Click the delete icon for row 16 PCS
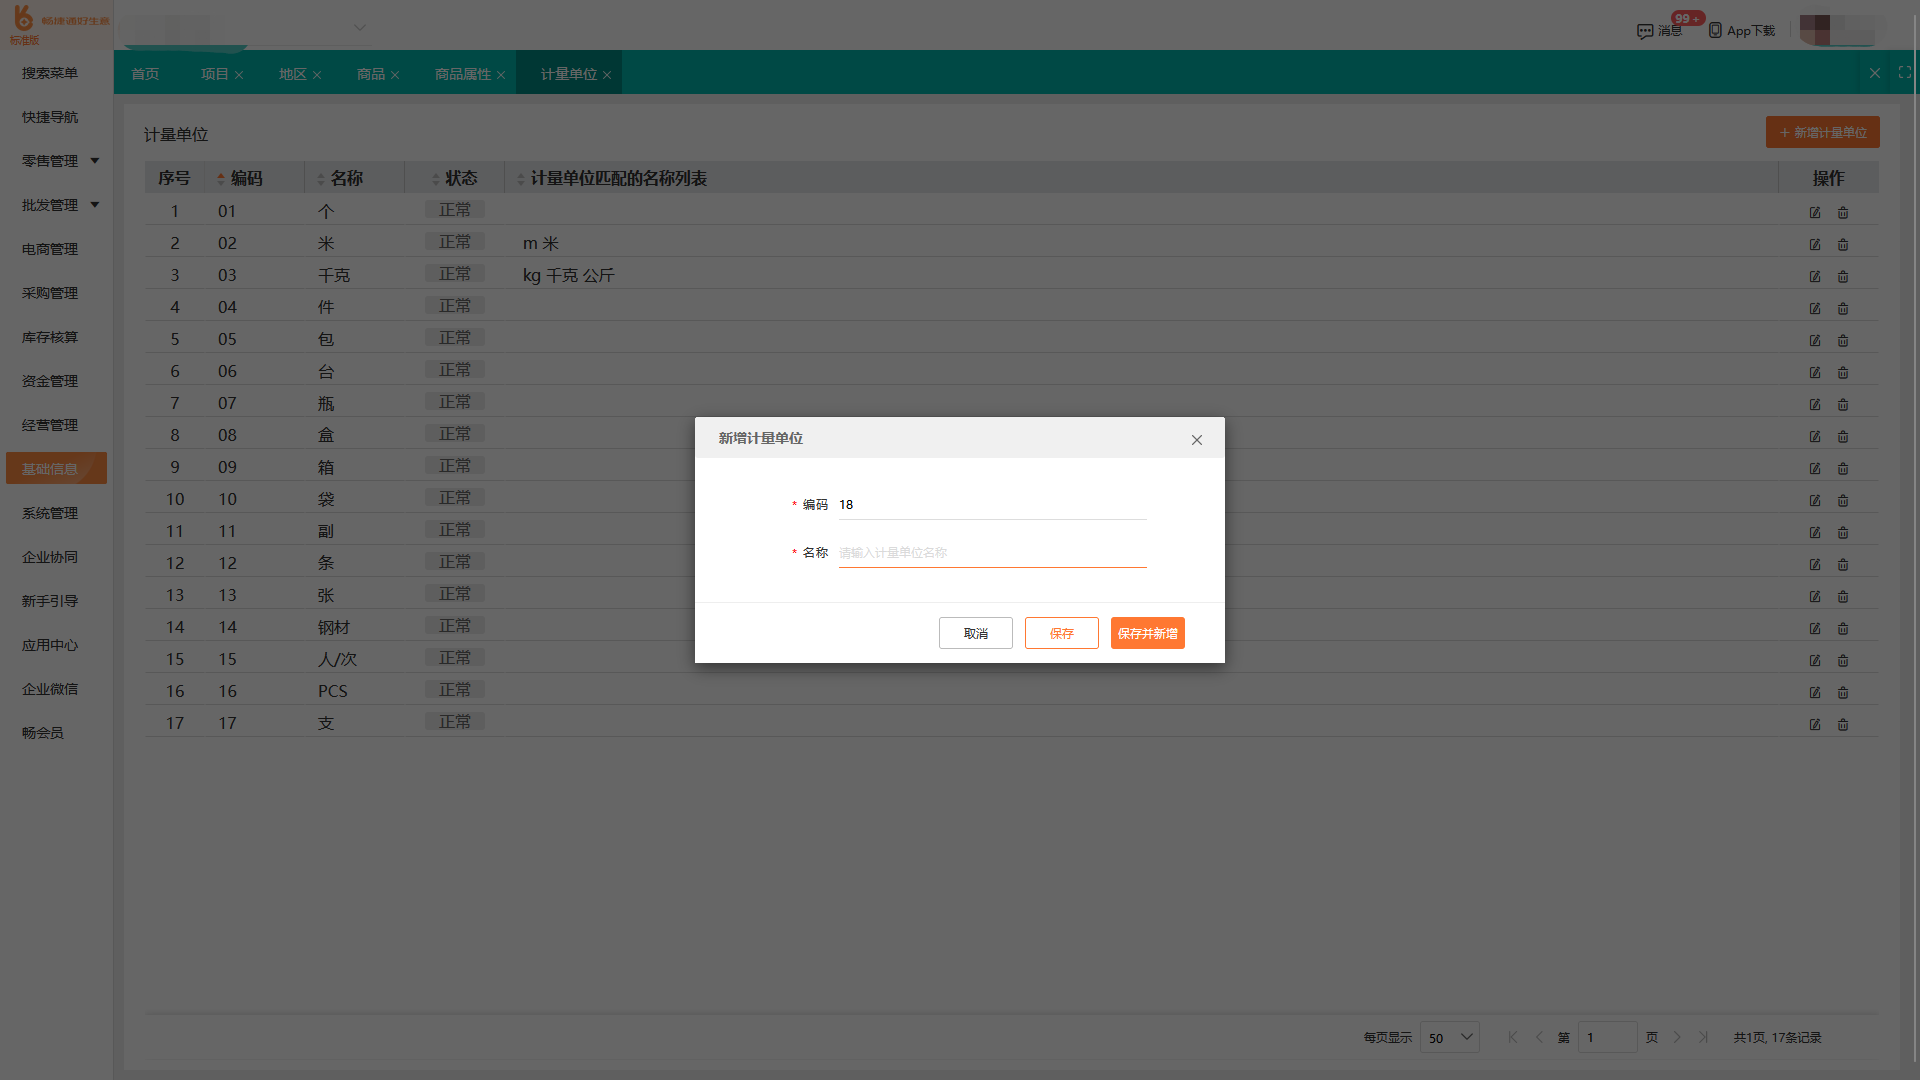 coord(1842,692)
